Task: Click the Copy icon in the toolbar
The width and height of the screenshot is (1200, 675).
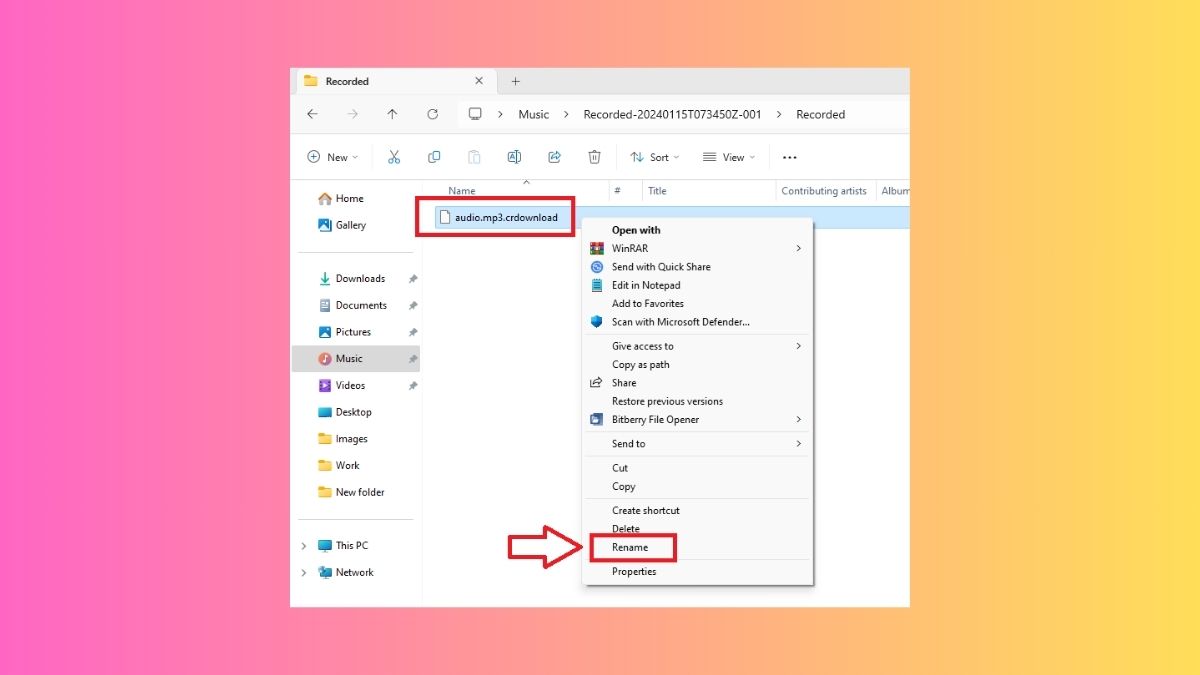Action: [x=434, y=157]
